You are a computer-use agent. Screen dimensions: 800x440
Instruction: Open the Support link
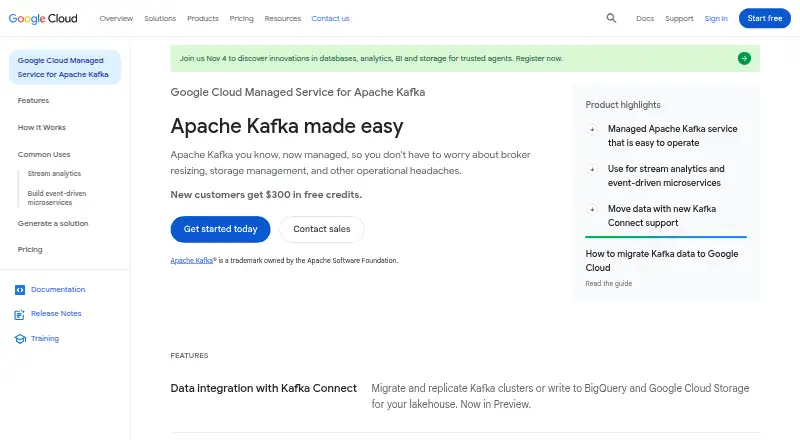(x=679, y=18)
